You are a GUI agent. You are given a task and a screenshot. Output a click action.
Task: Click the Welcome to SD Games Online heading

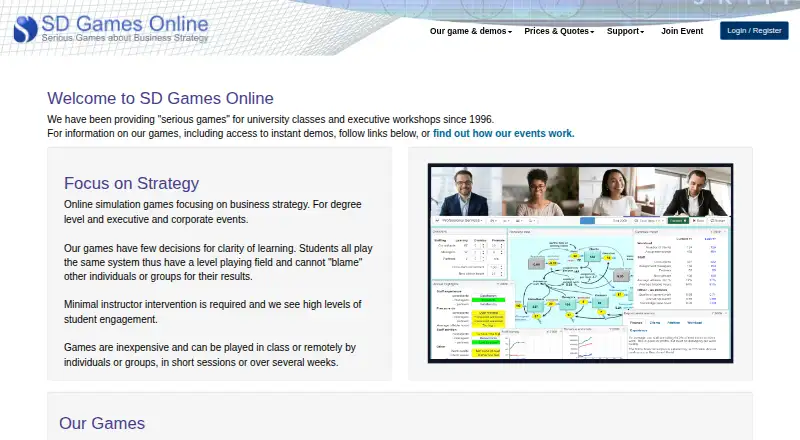pyautogui.click(x=160, y=98)
